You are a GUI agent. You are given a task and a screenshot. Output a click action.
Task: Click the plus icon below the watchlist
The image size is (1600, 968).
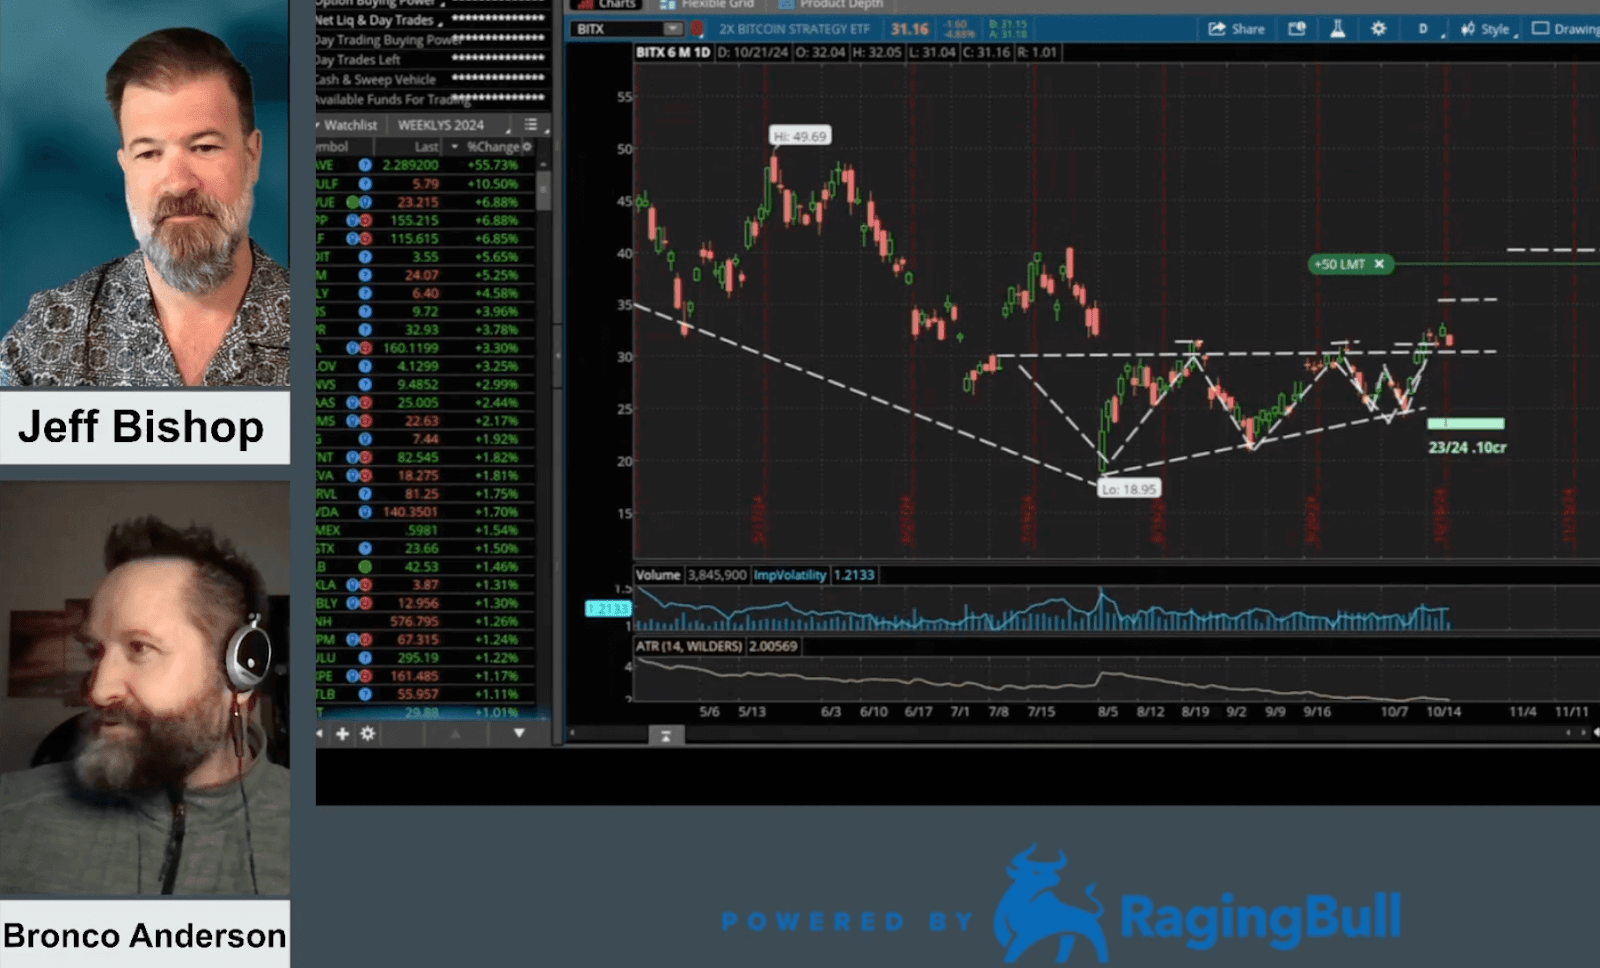(x=342, y=734)
